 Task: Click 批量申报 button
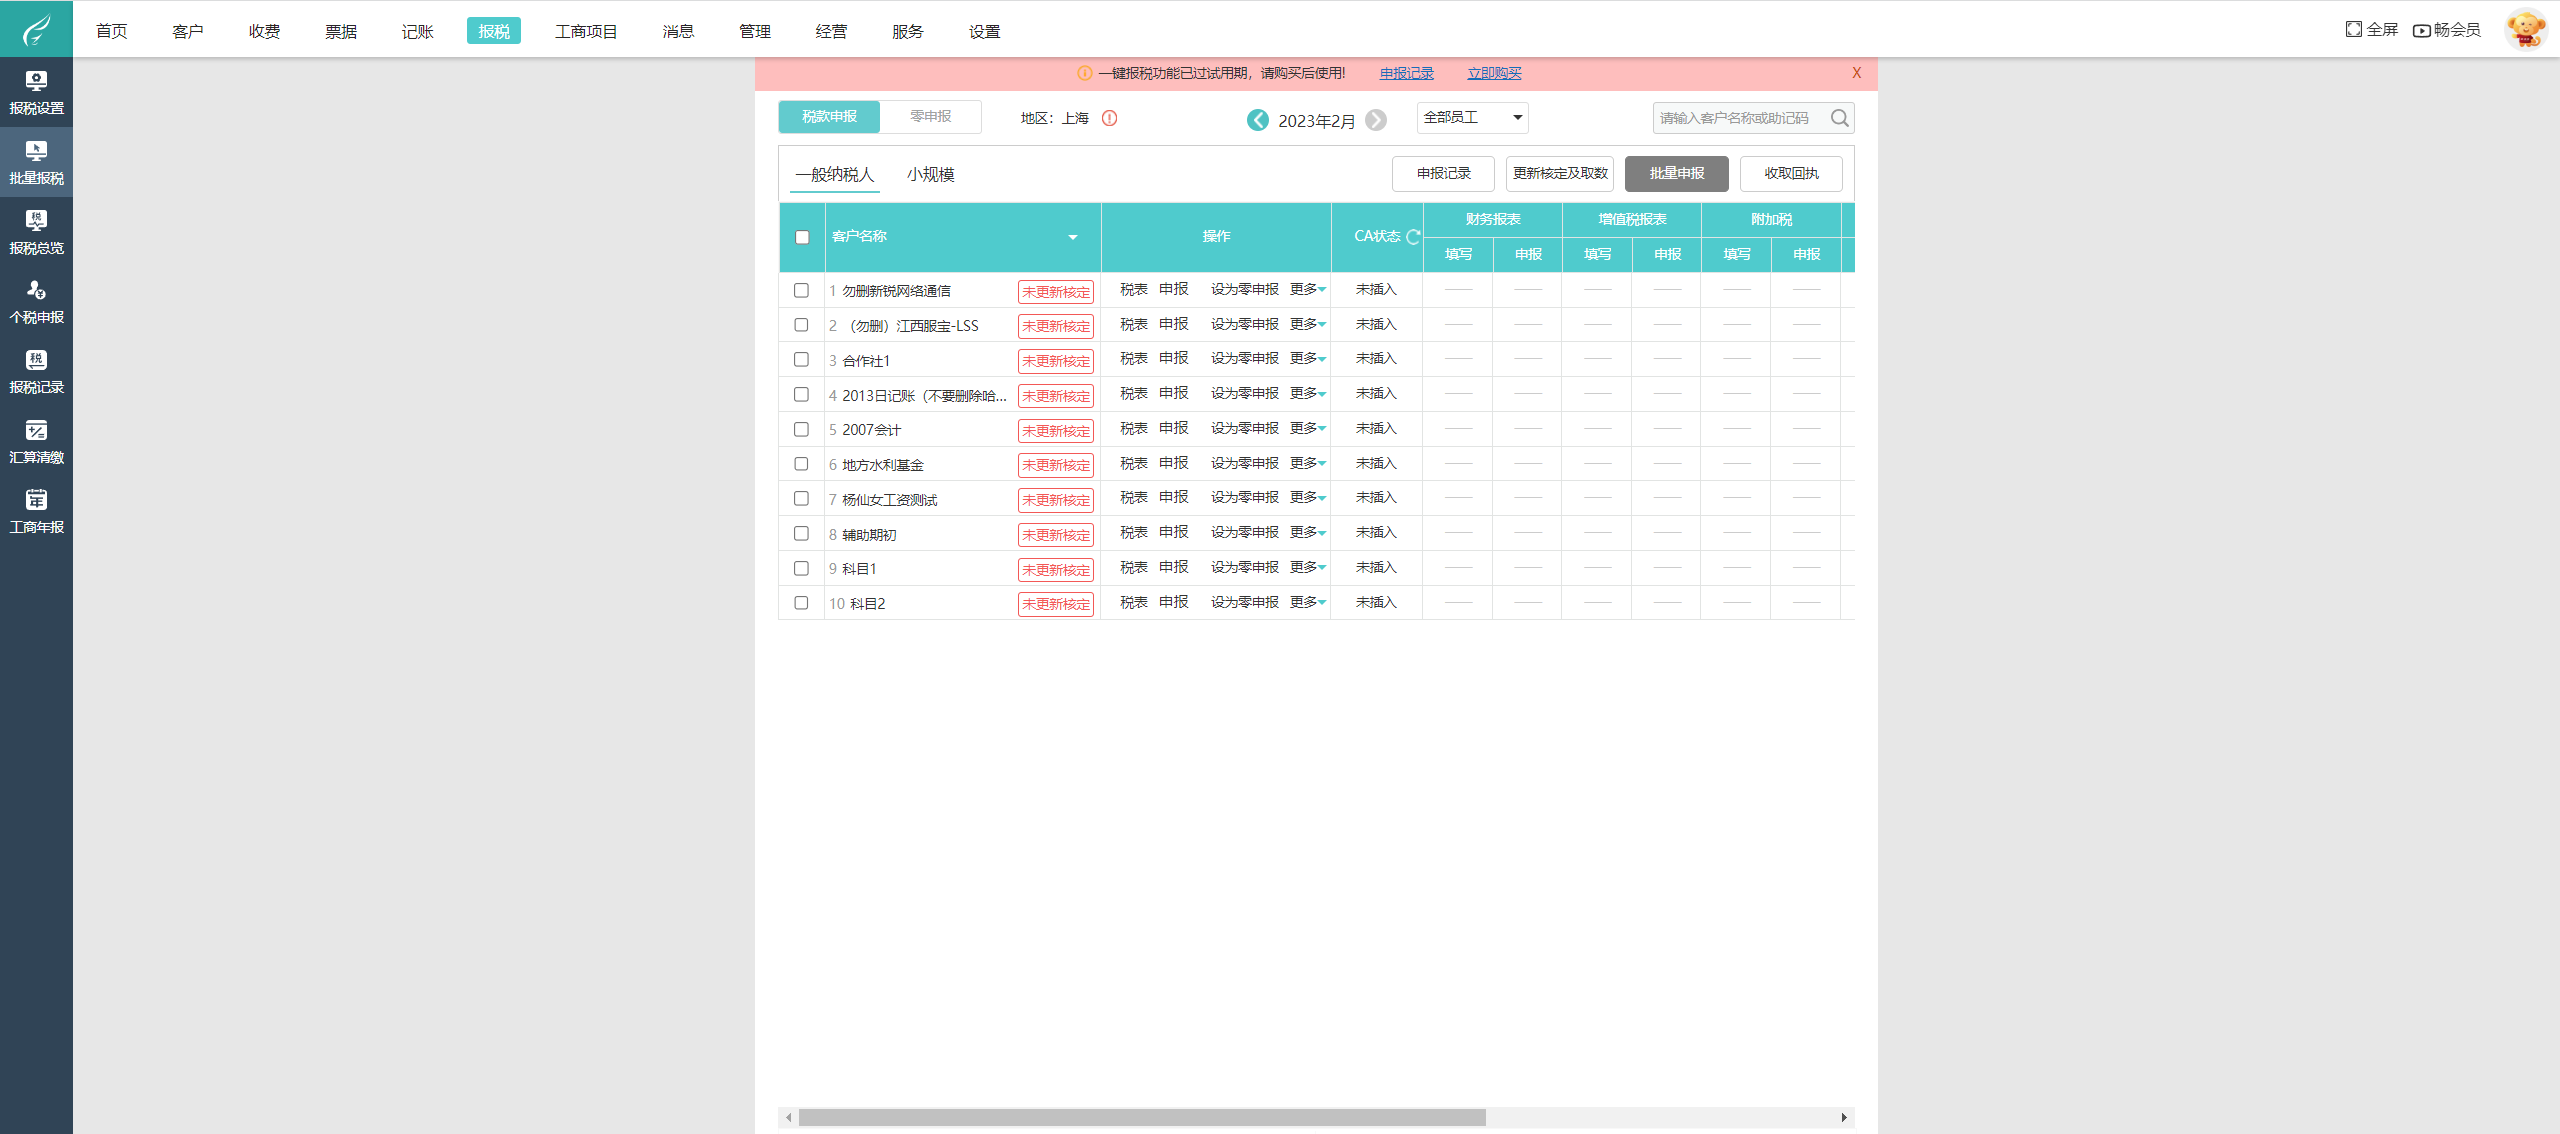tap(1673, 173)
